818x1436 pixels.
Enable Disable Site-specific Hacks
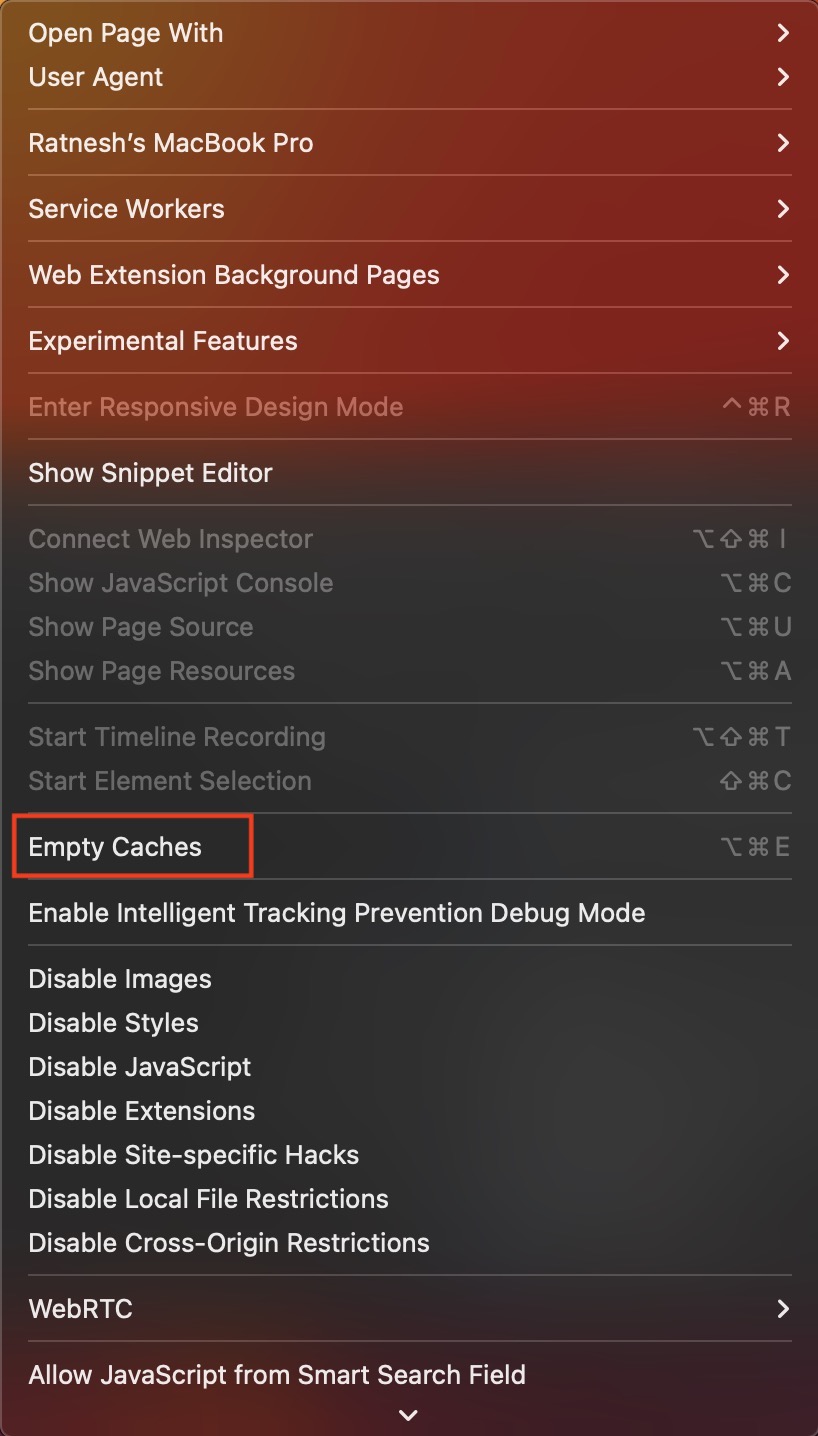[x=193, y=1154]
